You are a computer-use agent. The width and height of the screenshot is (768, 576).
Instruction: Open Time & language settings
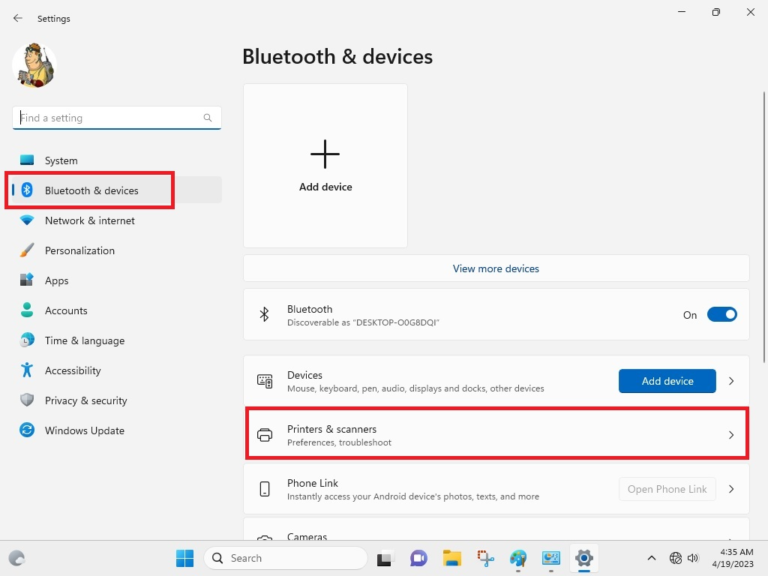coord(117,340)
